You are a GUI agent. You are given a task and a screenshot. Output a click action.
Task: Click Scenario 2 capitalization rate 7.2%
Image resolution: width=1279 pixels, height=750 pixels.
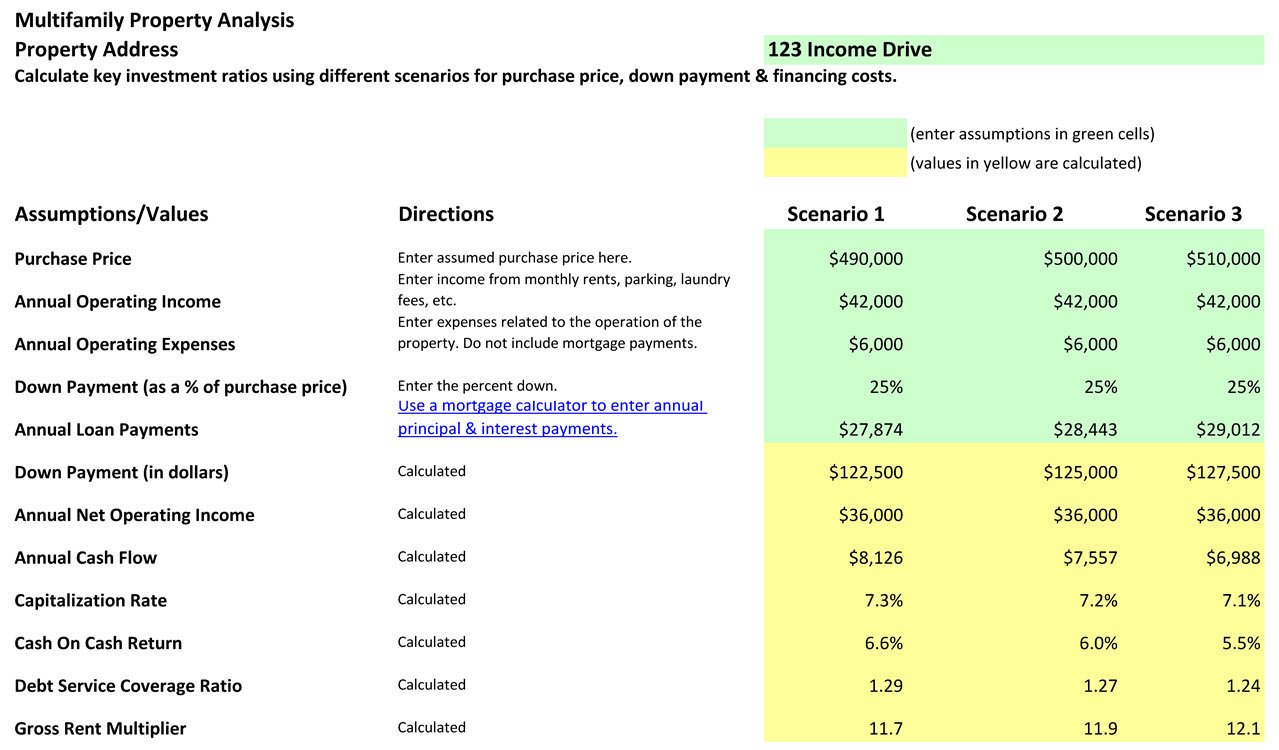click(x=1098, y=601)
